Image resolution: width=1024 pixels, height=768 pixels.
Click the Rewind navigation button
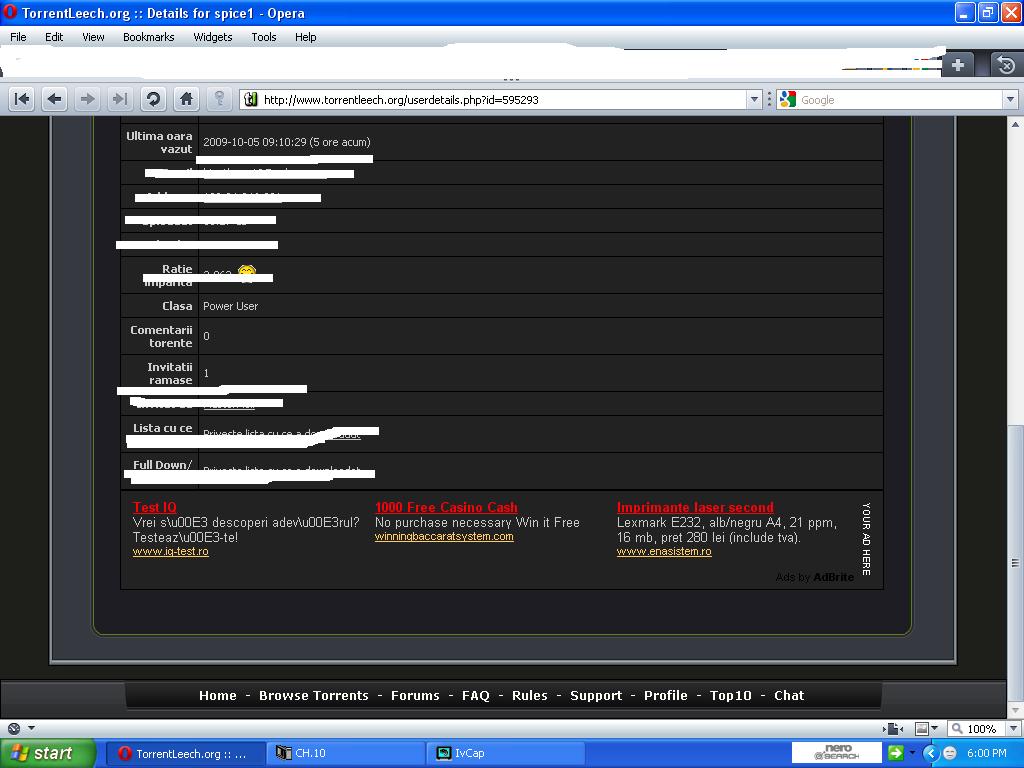pyautogui.click(x=22, y=99)
